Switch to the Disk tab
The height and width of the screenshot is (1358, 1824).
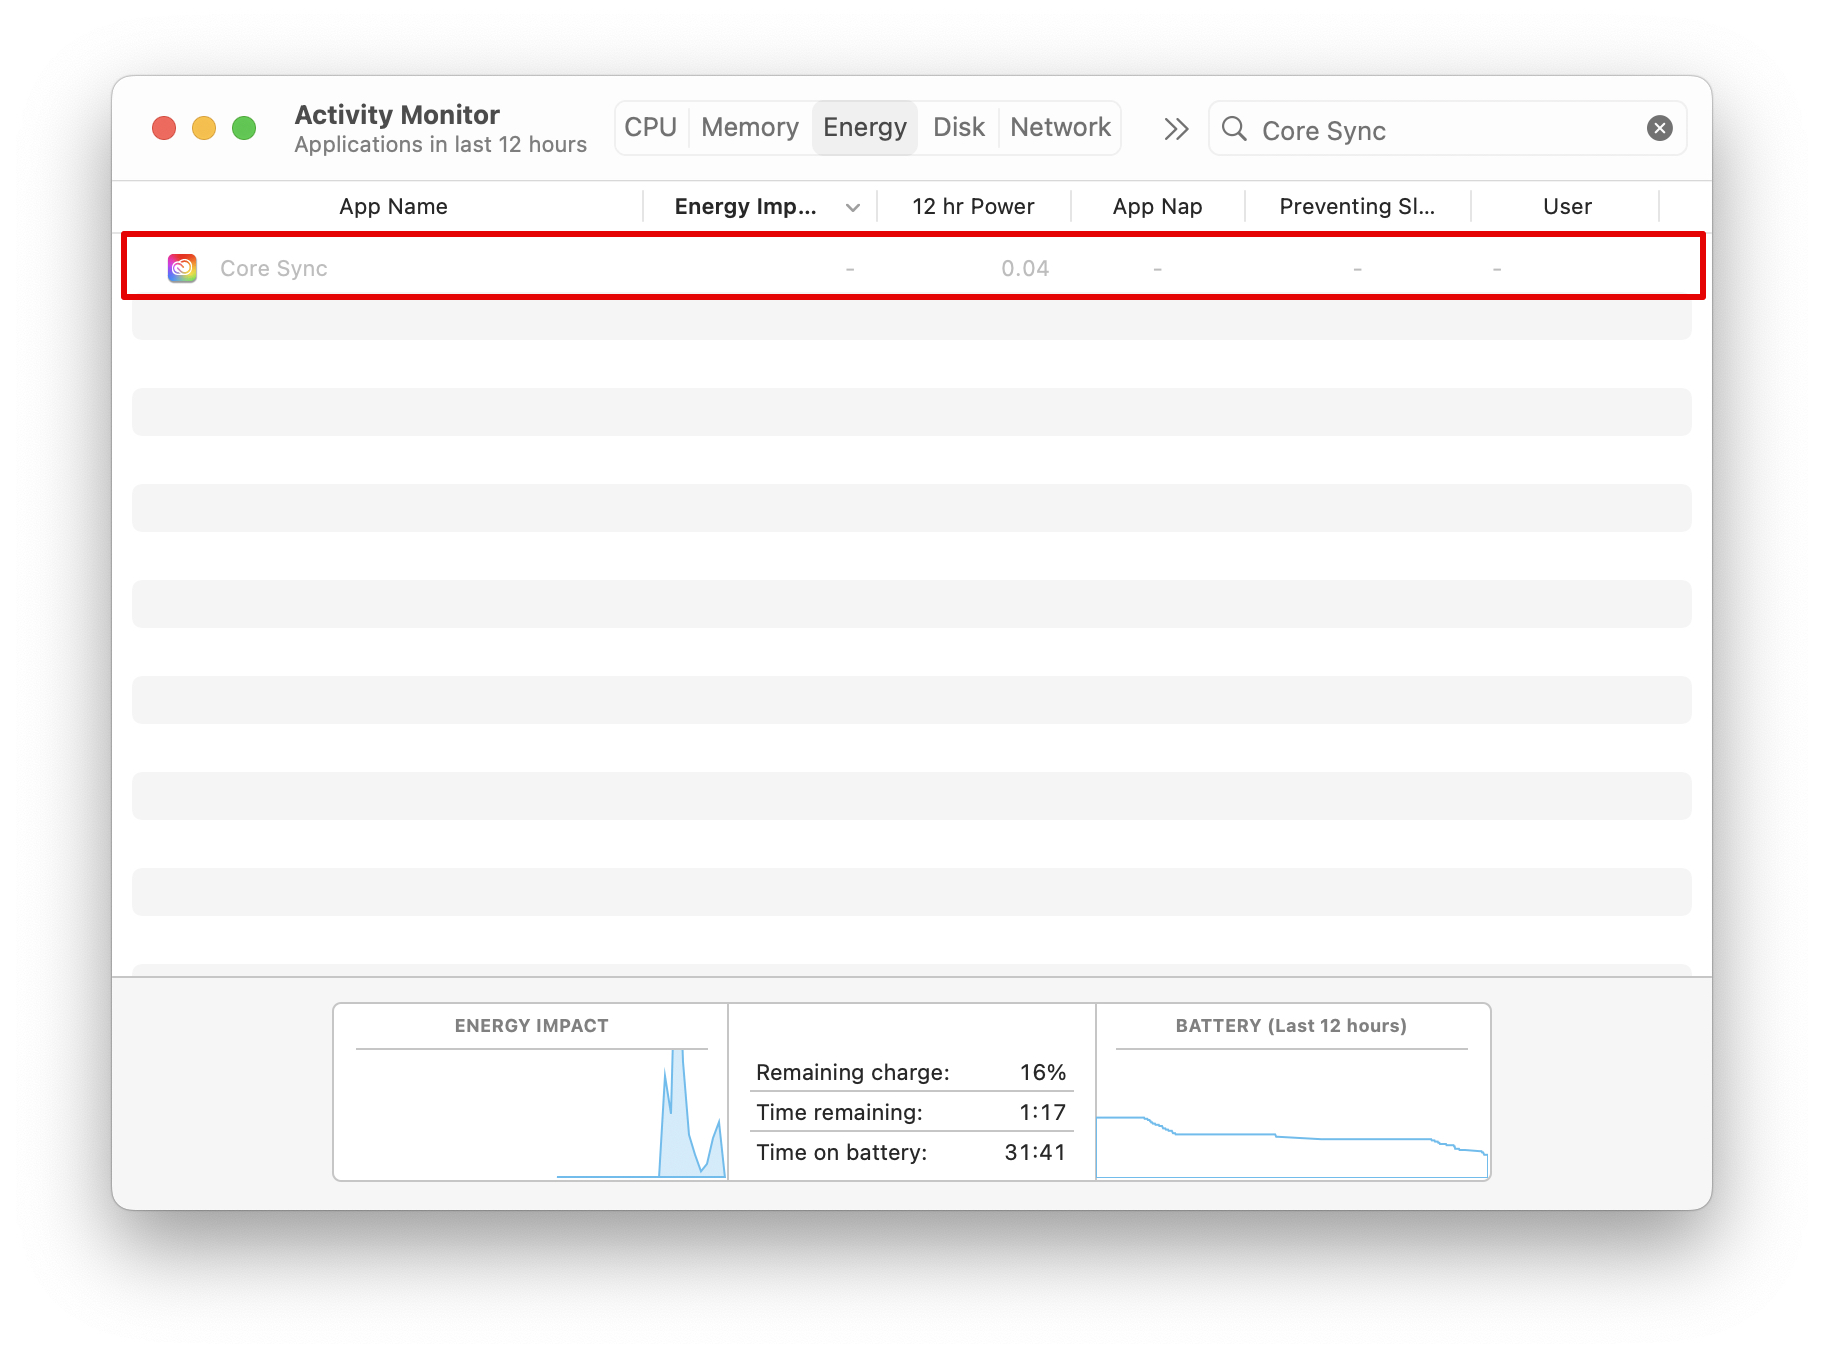click(x=958, y=128)
